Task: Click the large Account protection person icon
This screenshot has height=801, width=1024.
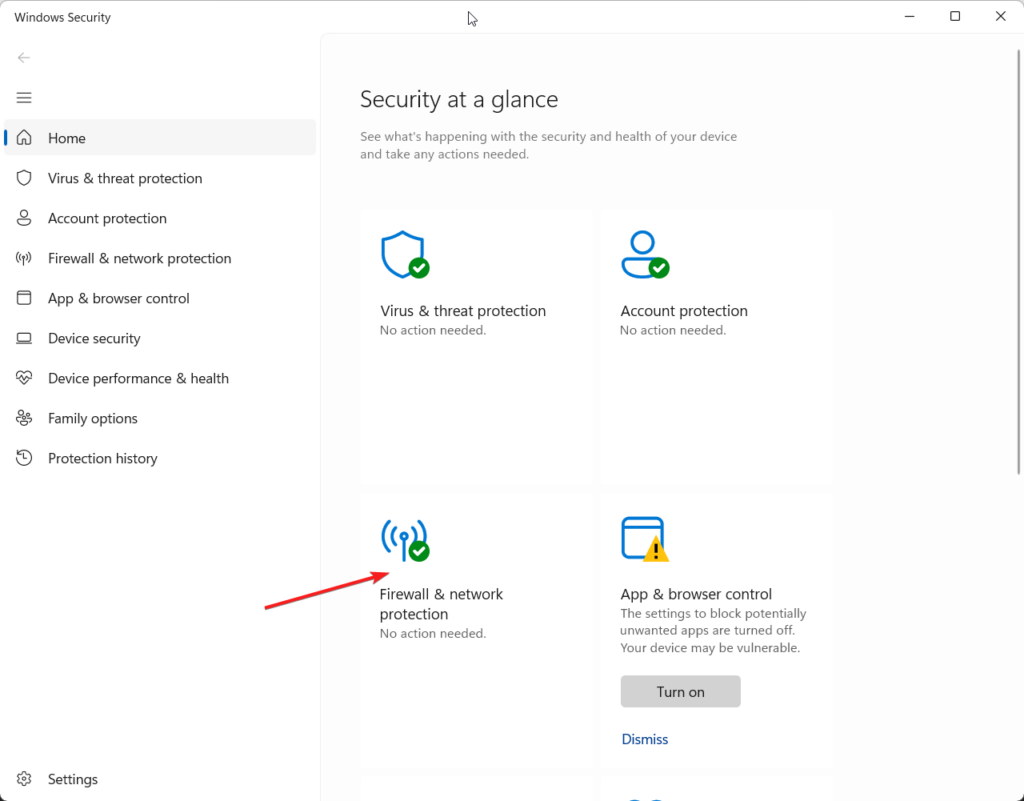Action: tap(645, 255)
